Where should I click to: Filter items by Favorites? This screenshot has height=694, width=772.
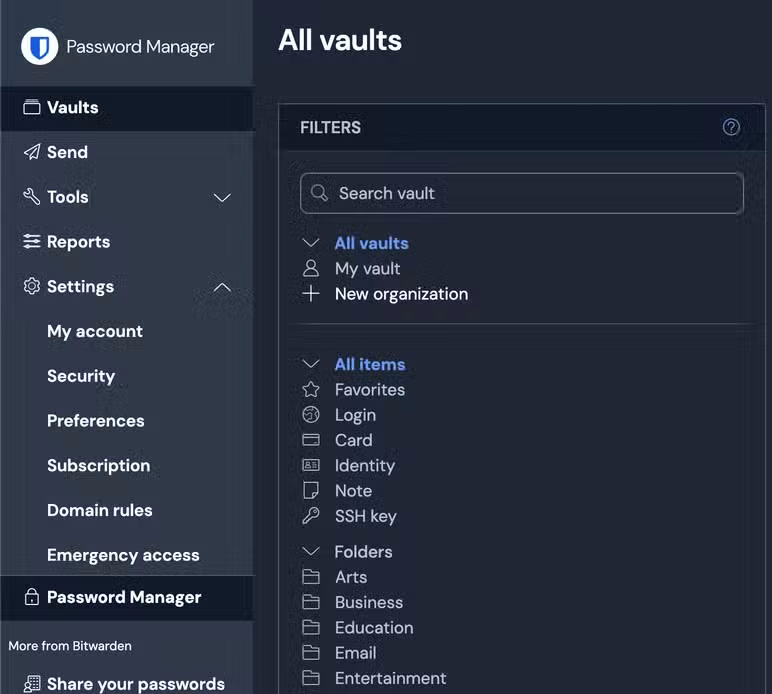370,390
